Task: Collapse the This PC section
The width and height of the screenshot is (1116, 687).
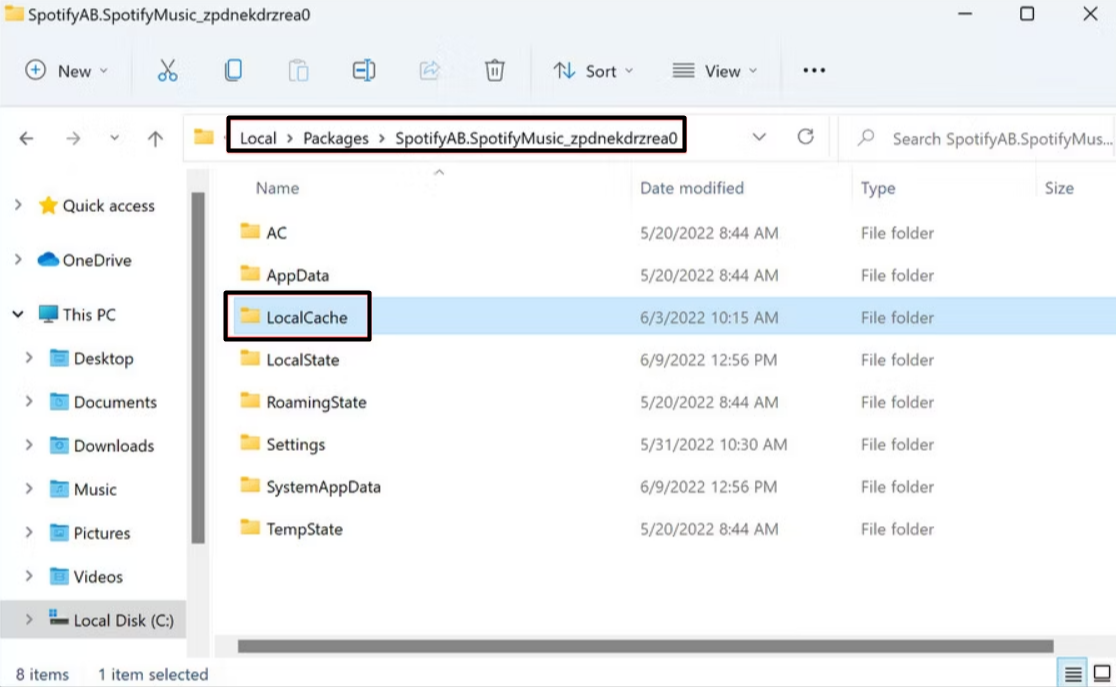Action: point(18,313)
